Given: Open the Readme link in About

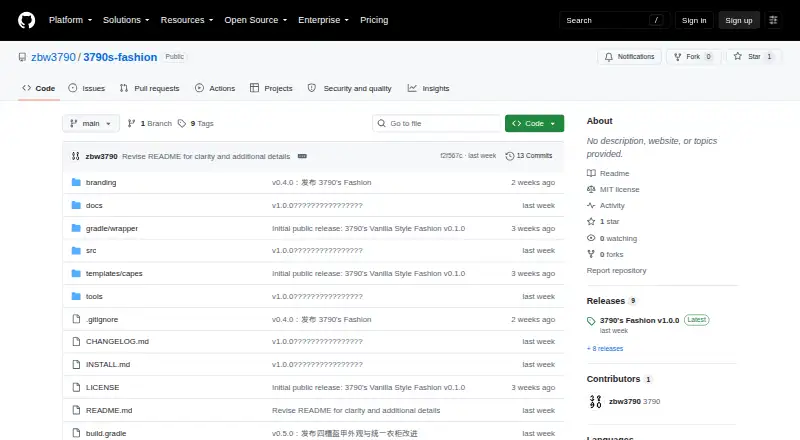Looking at the screenshot, I should 608,174.
